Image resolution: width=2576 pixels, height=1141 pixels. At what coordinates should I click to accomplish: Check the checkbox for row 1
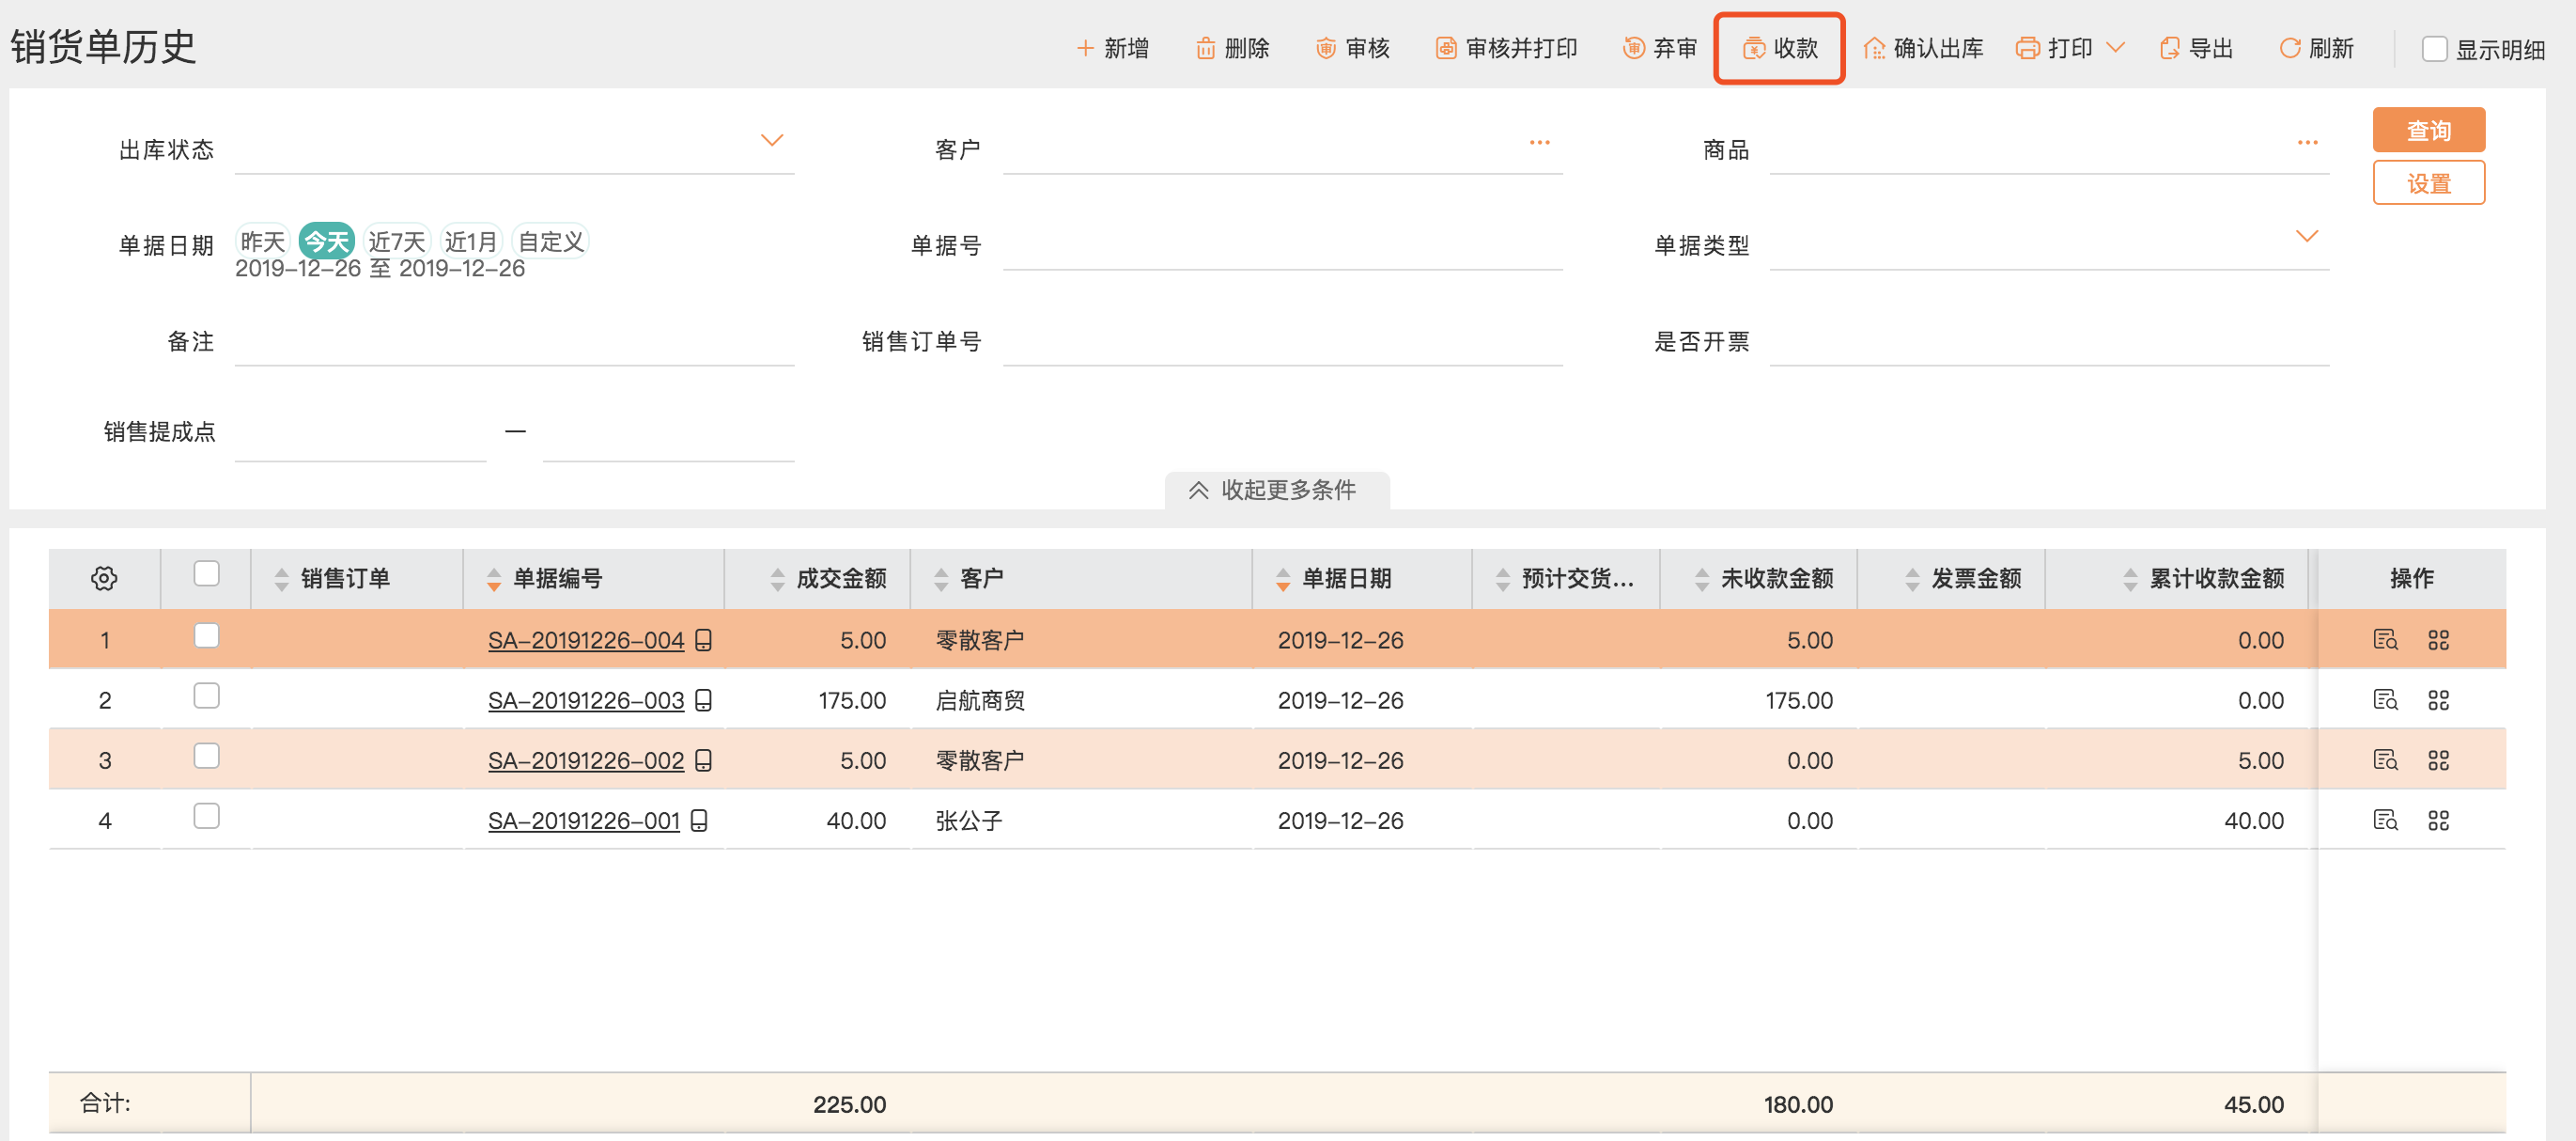pyautogui.click(x=207, y=638)
